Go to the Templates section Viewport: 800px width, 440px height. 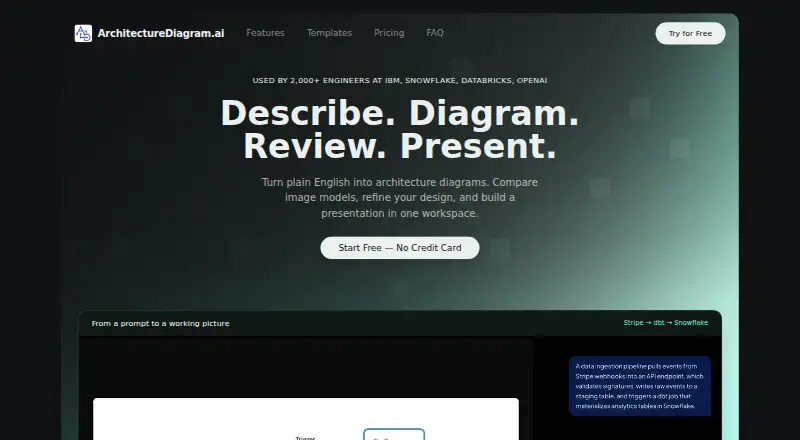329,33
